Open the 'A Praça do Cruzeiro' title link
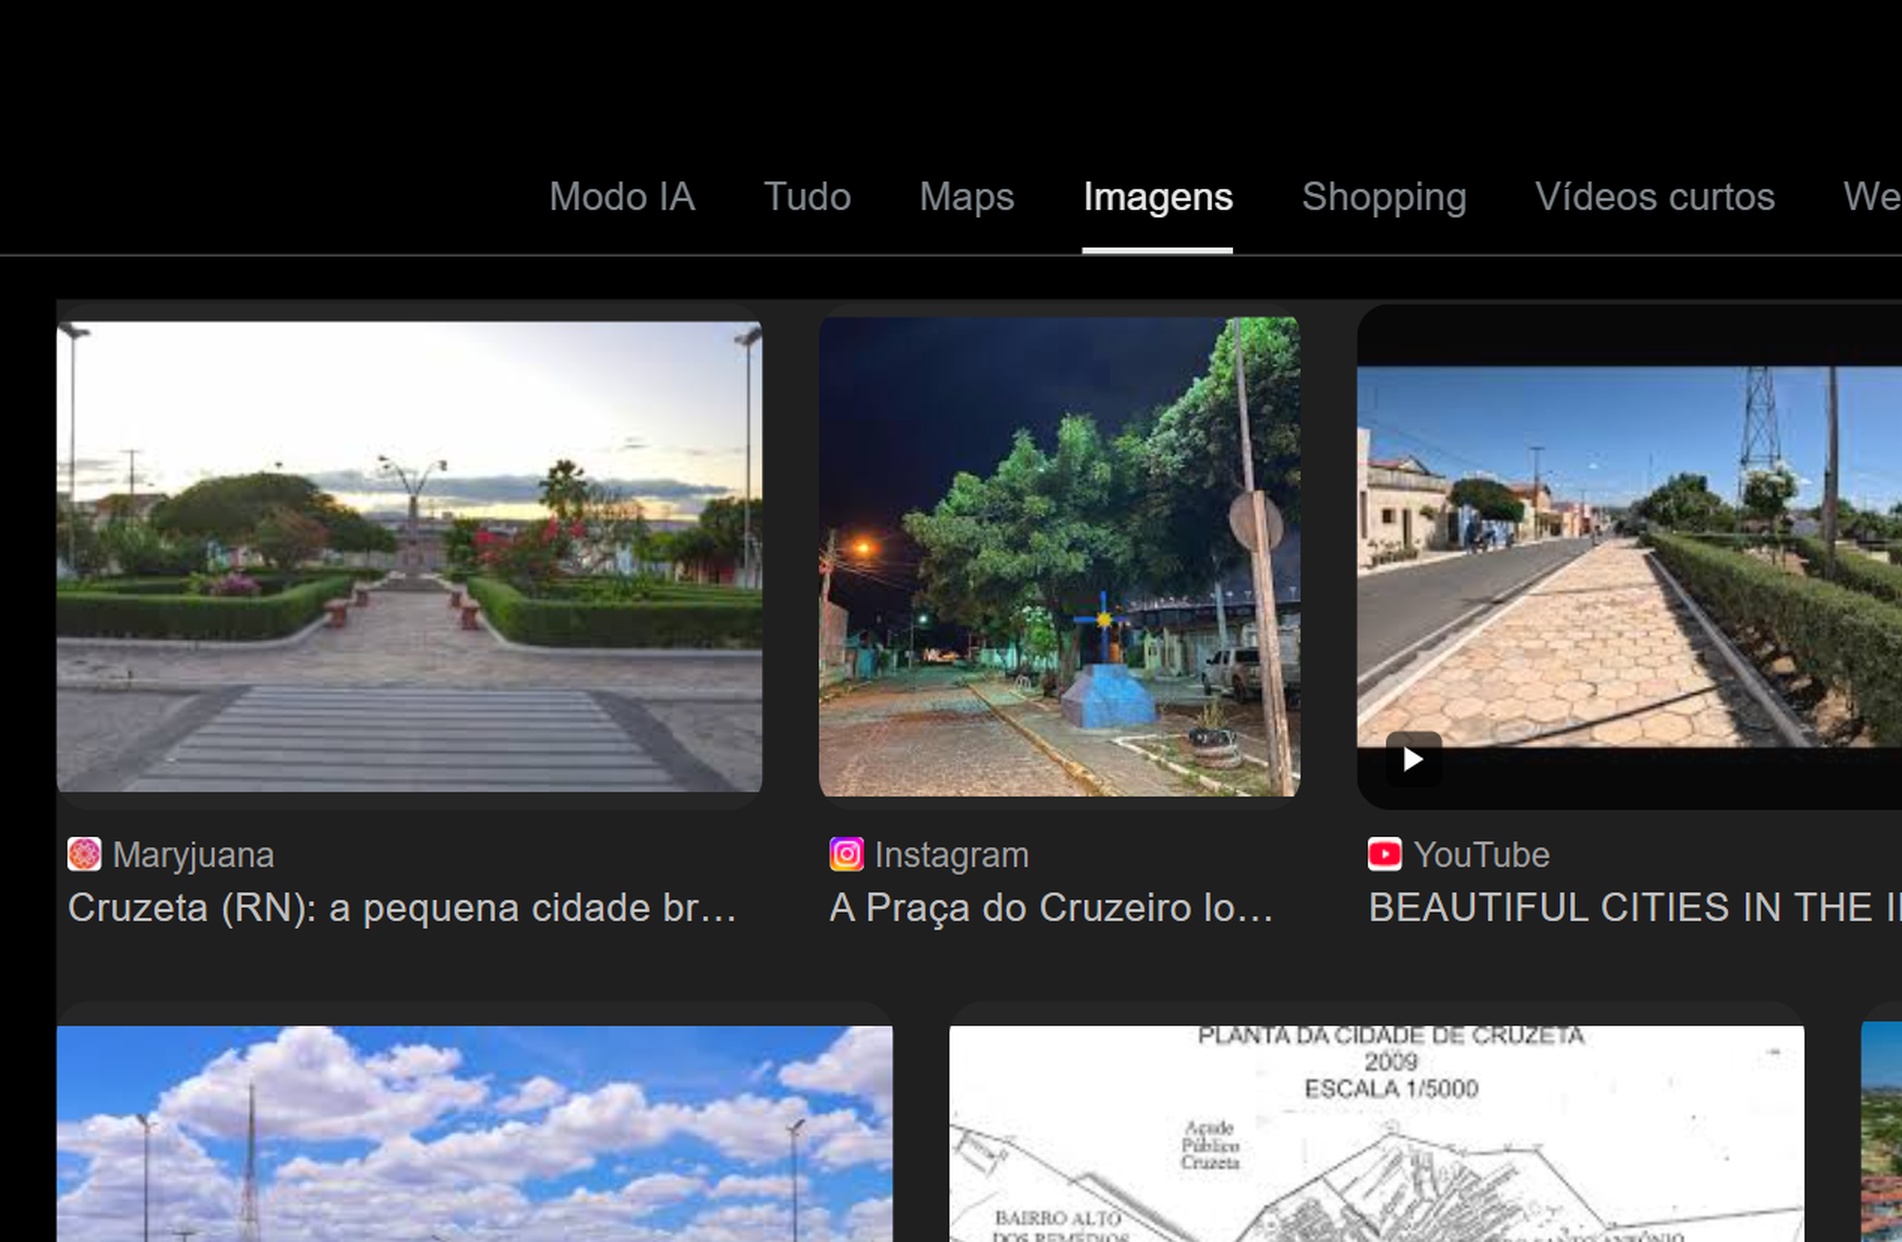The height and width of the screenshot is (1242, 1902). (x=1051, y=908)
